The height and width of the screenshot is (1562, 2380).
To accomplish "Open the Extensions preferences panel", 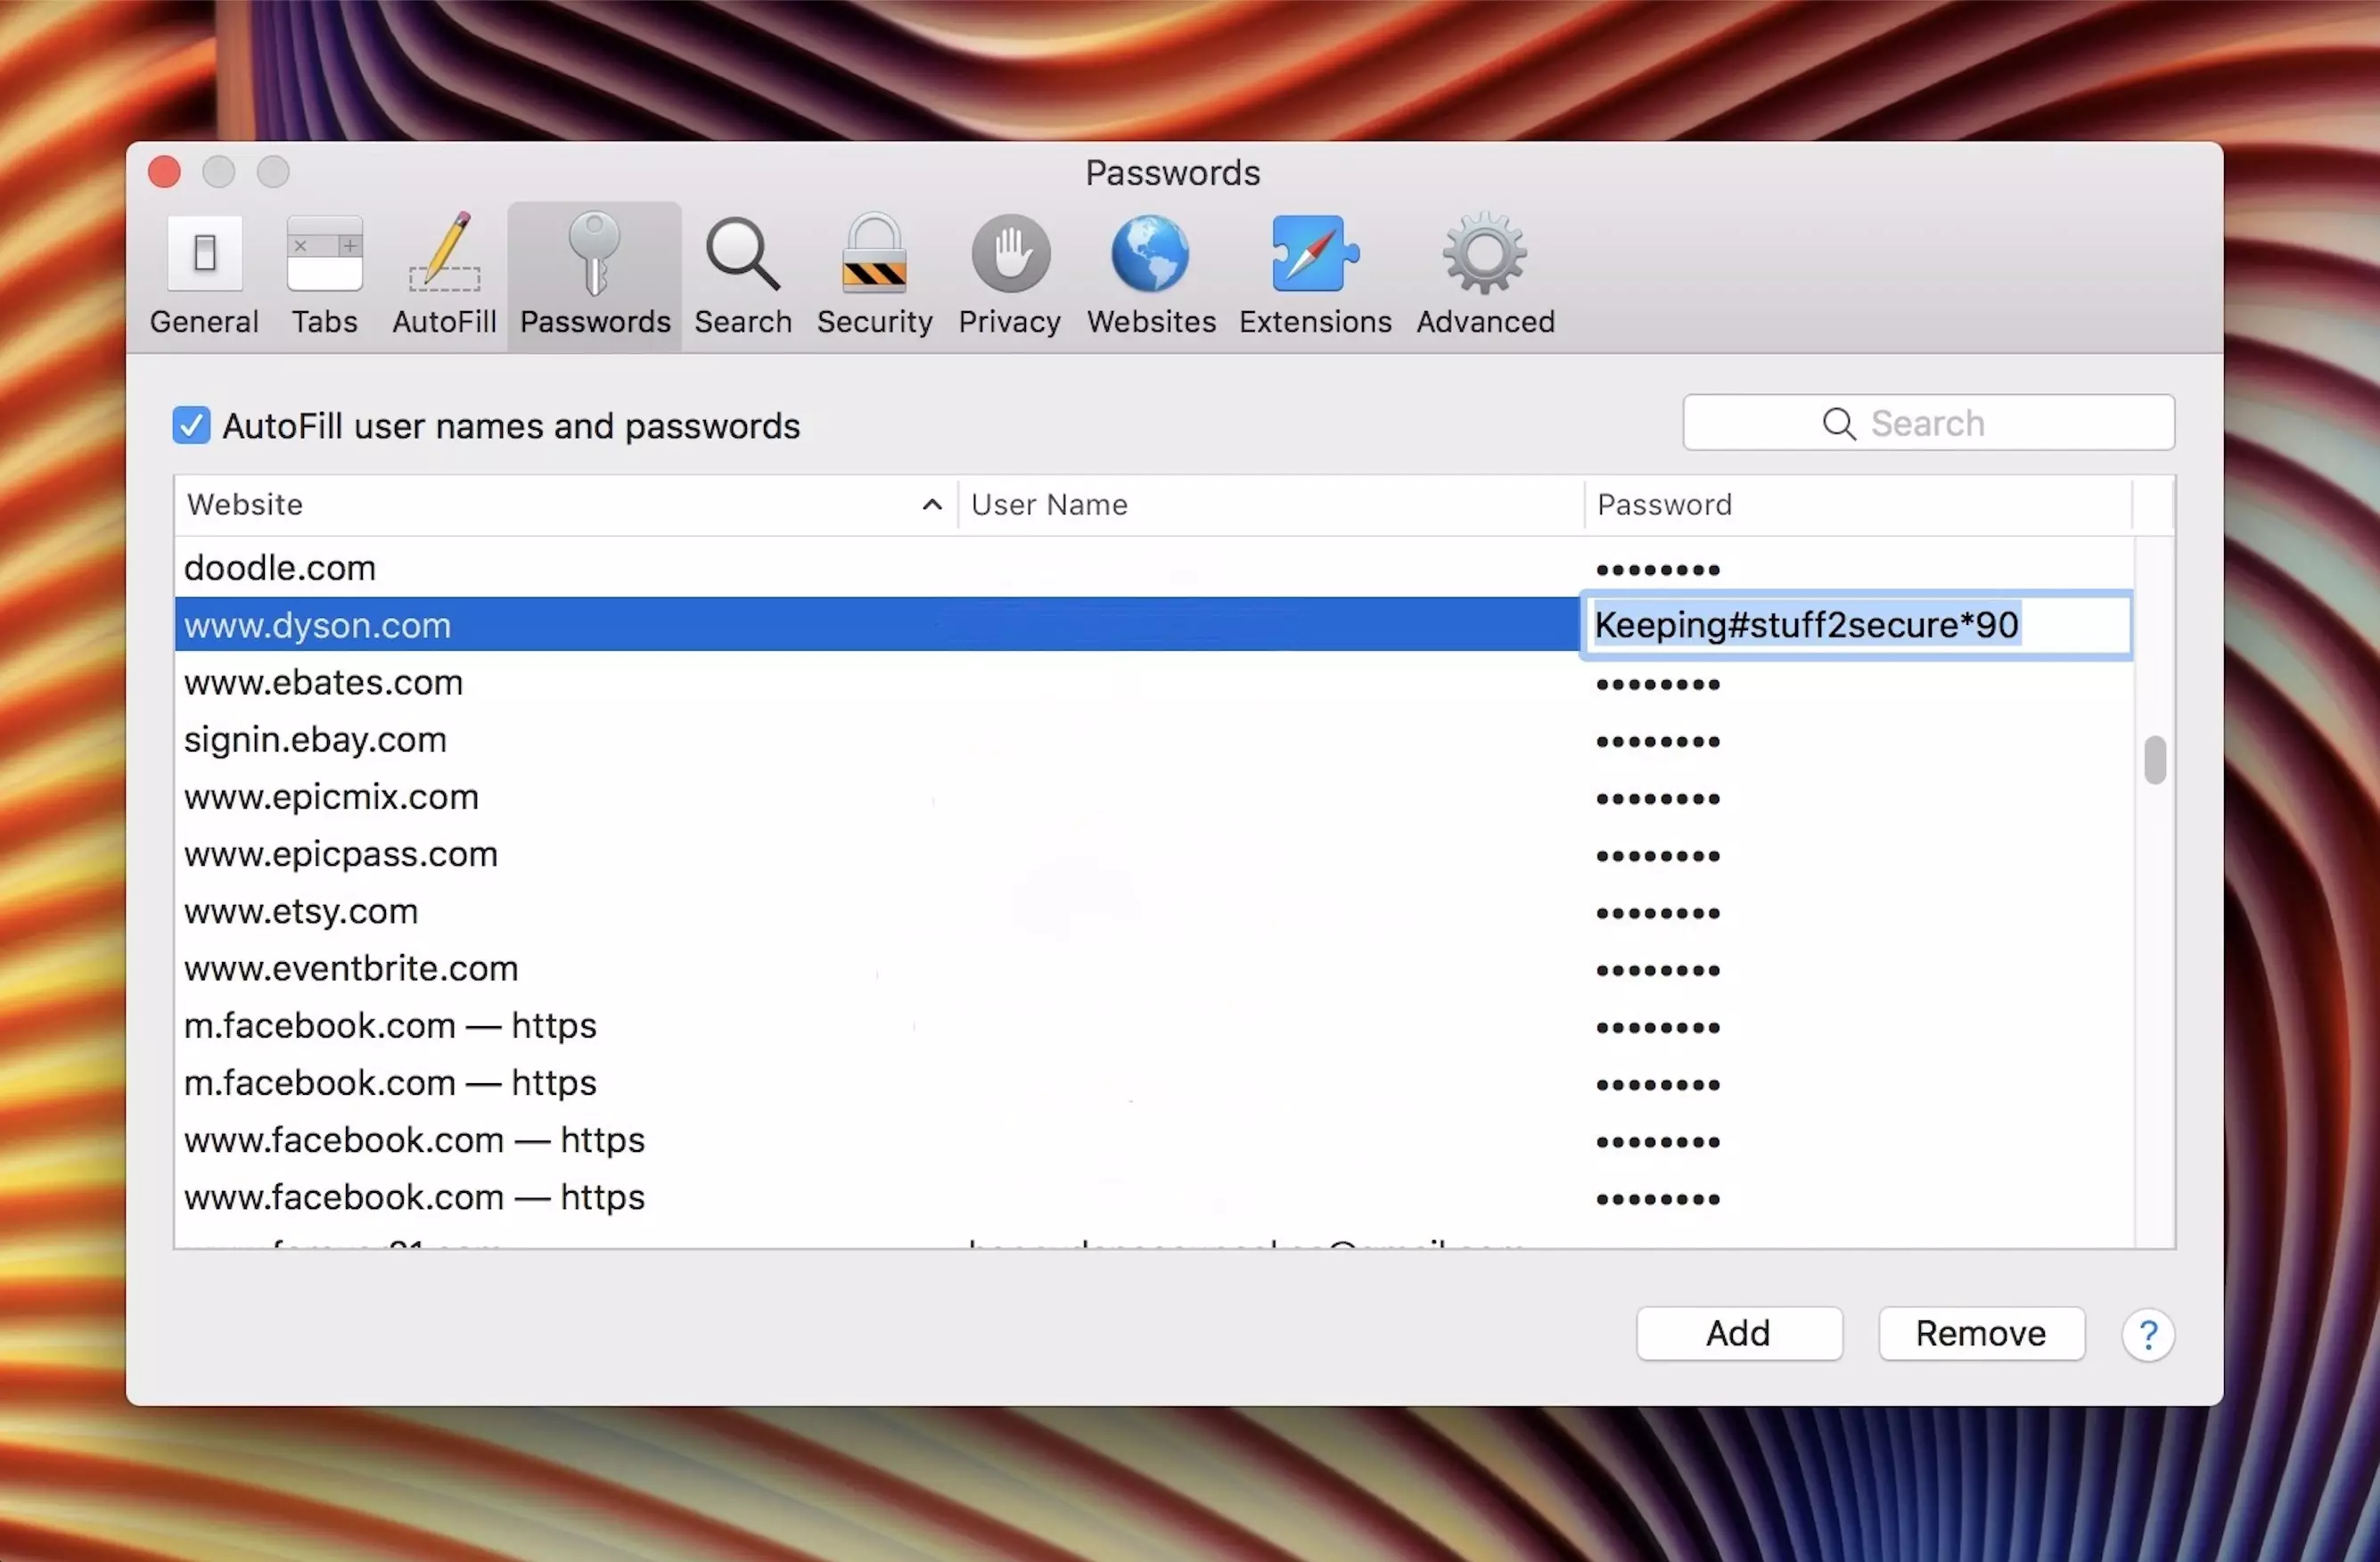I will coord(1316,270).
